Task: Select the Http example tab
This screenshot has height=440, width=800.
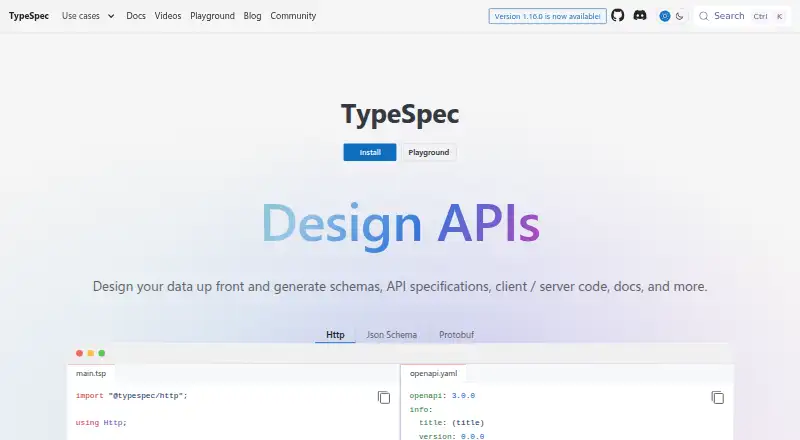Action: pos(335,335)
